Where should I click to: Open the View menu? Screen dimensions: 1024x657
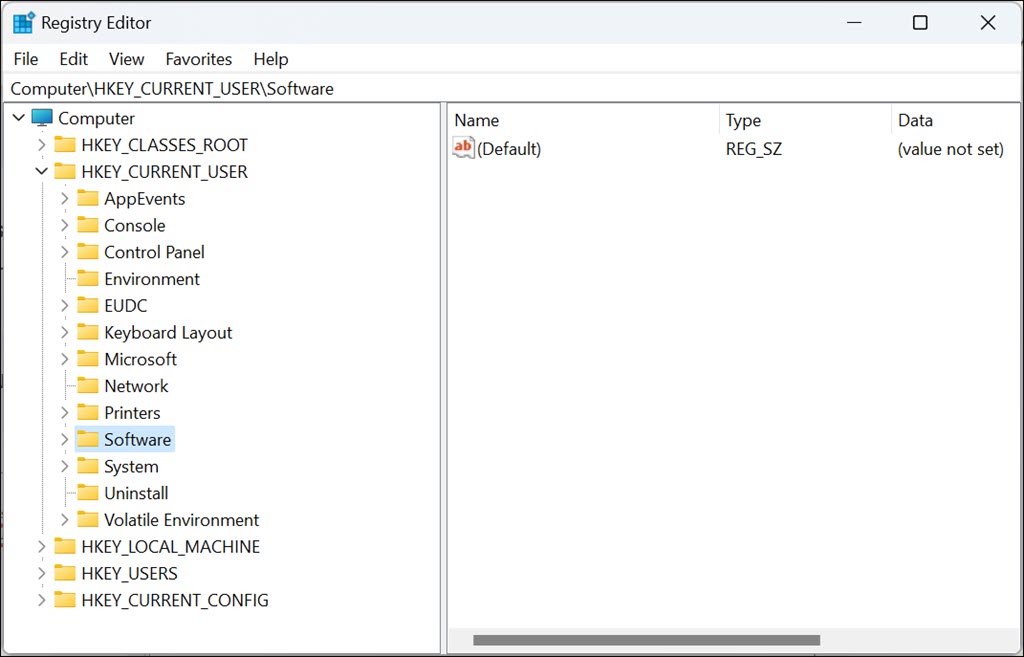pyautogui.click(x=126, y=59)
